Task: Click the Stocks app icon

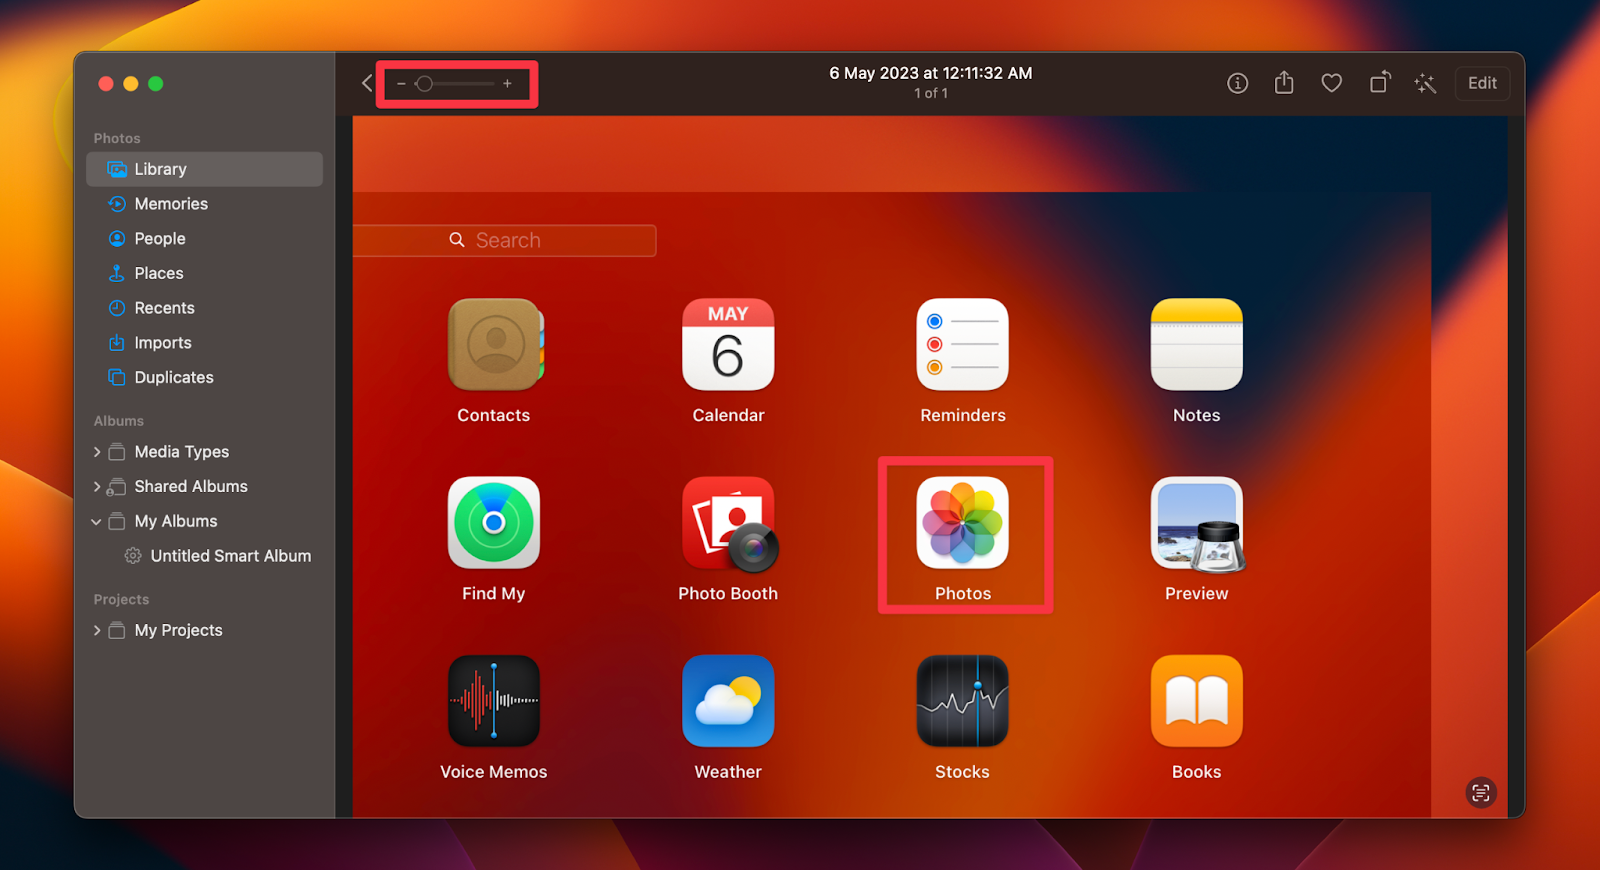Action: click(x=962, y=701)
